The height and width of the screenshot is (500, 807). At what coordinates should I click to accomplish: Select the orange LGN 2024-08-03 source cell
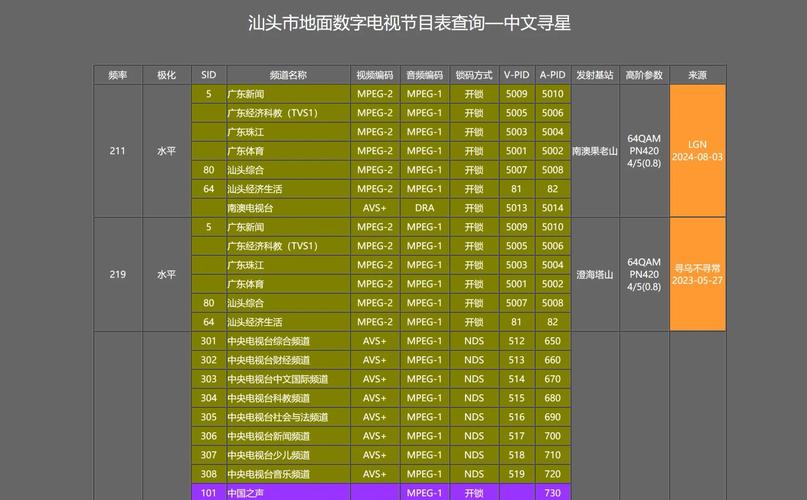click(697, 151)
